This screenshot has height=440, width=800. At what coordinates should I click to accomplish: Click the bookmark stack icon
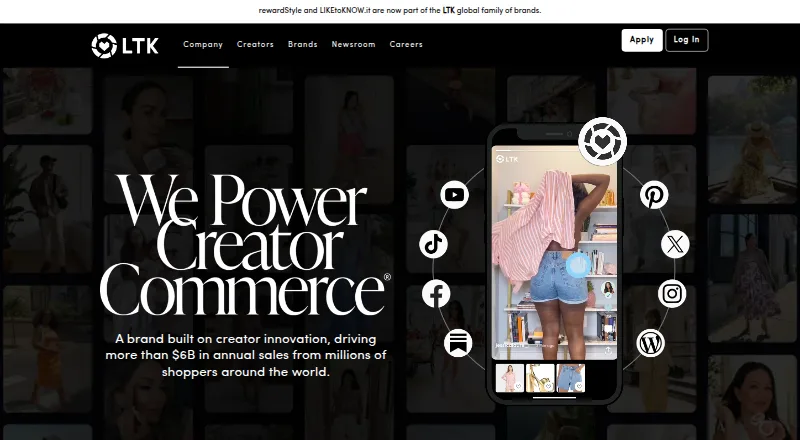(x=458, y=343)
